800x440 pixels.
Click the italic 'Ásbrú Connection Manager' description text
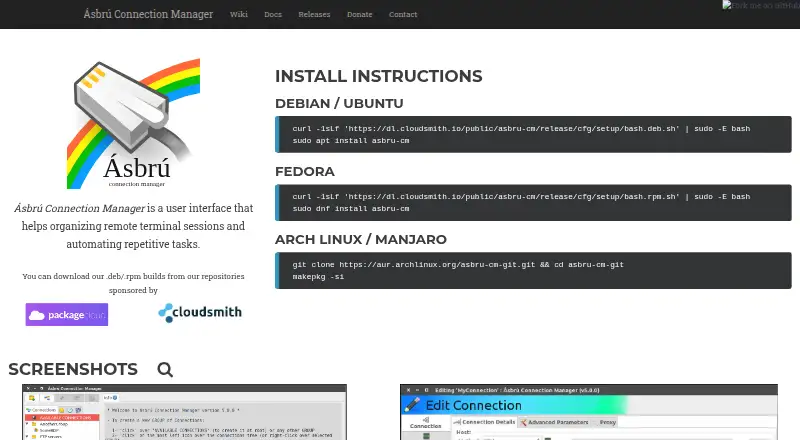point(80,208)
